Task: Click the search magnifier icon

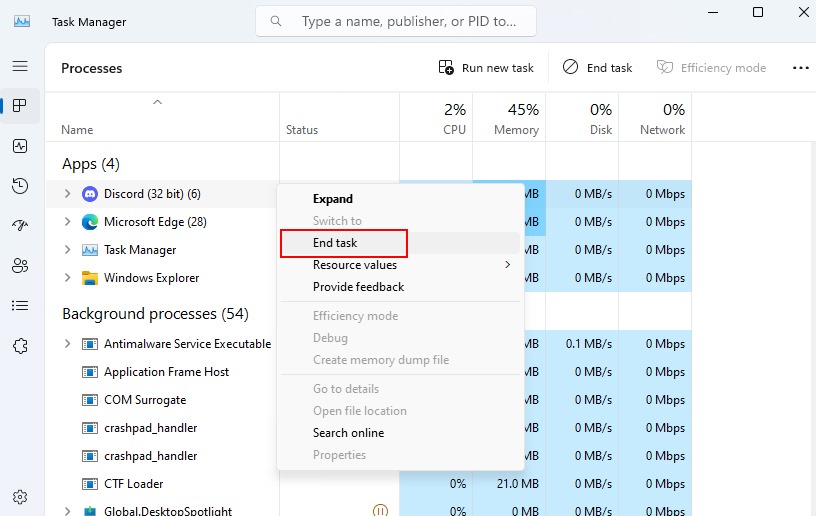Action: tap(276, 21)
